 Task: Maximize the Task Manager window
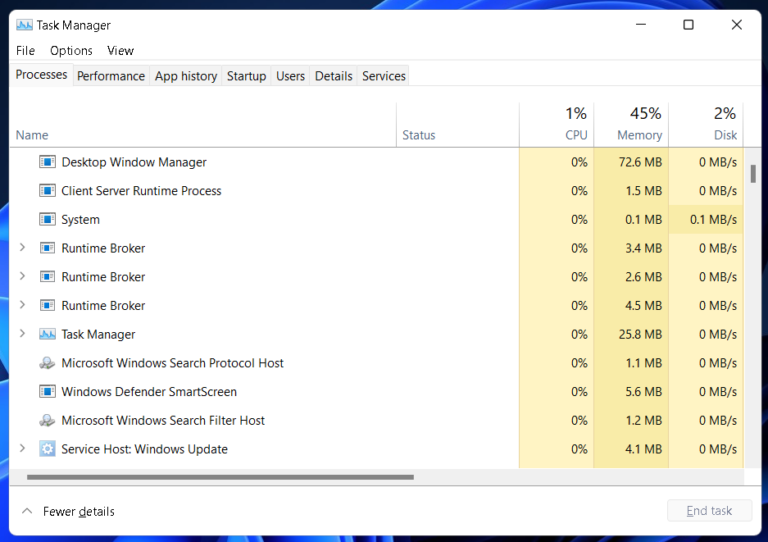pos(688,24)
